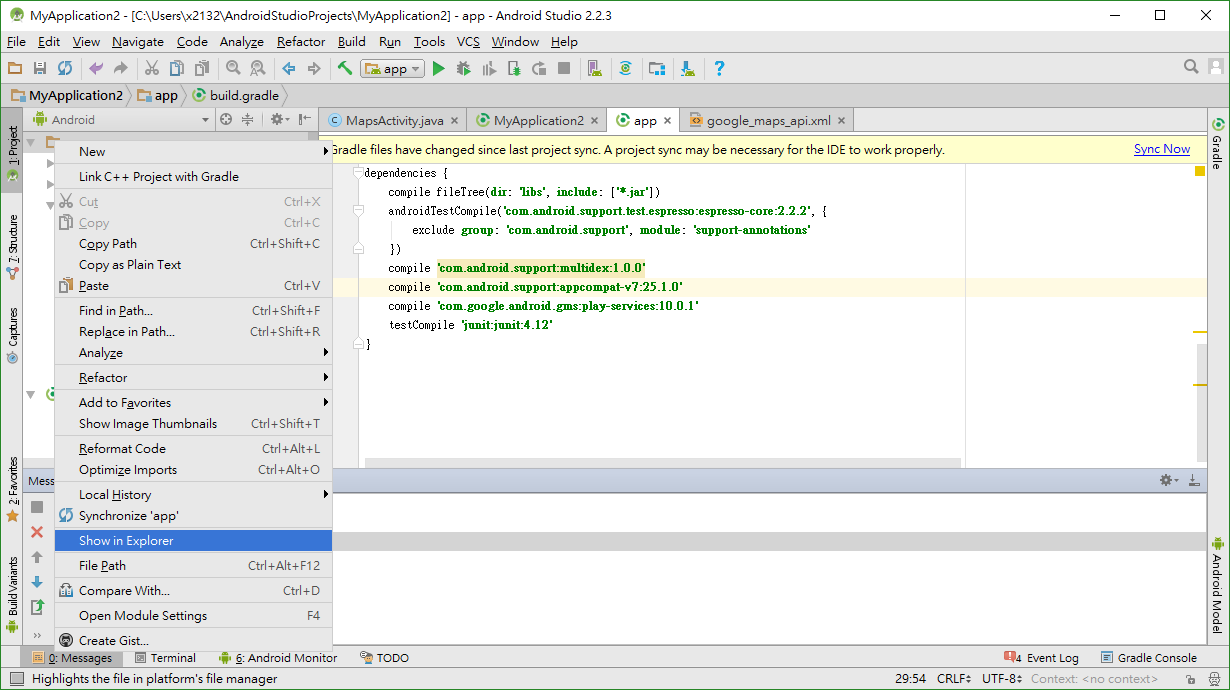Click the Debug app bug icon
This screenshot has width=1230, height=690.
[463, 68]
